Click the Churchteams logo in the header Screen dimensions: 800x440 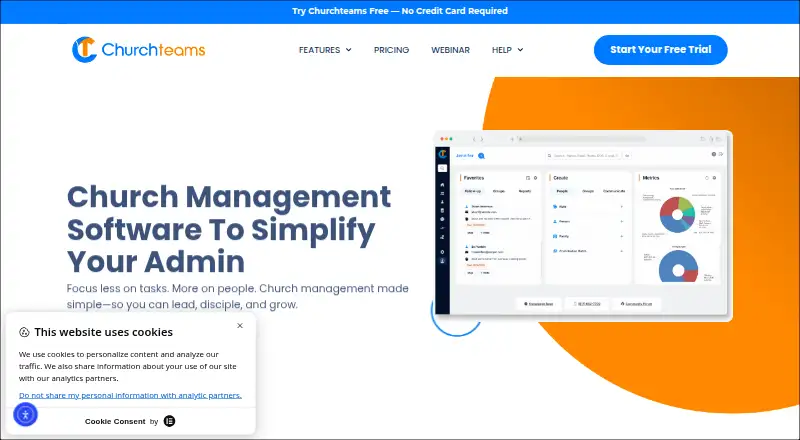[138, 50]
